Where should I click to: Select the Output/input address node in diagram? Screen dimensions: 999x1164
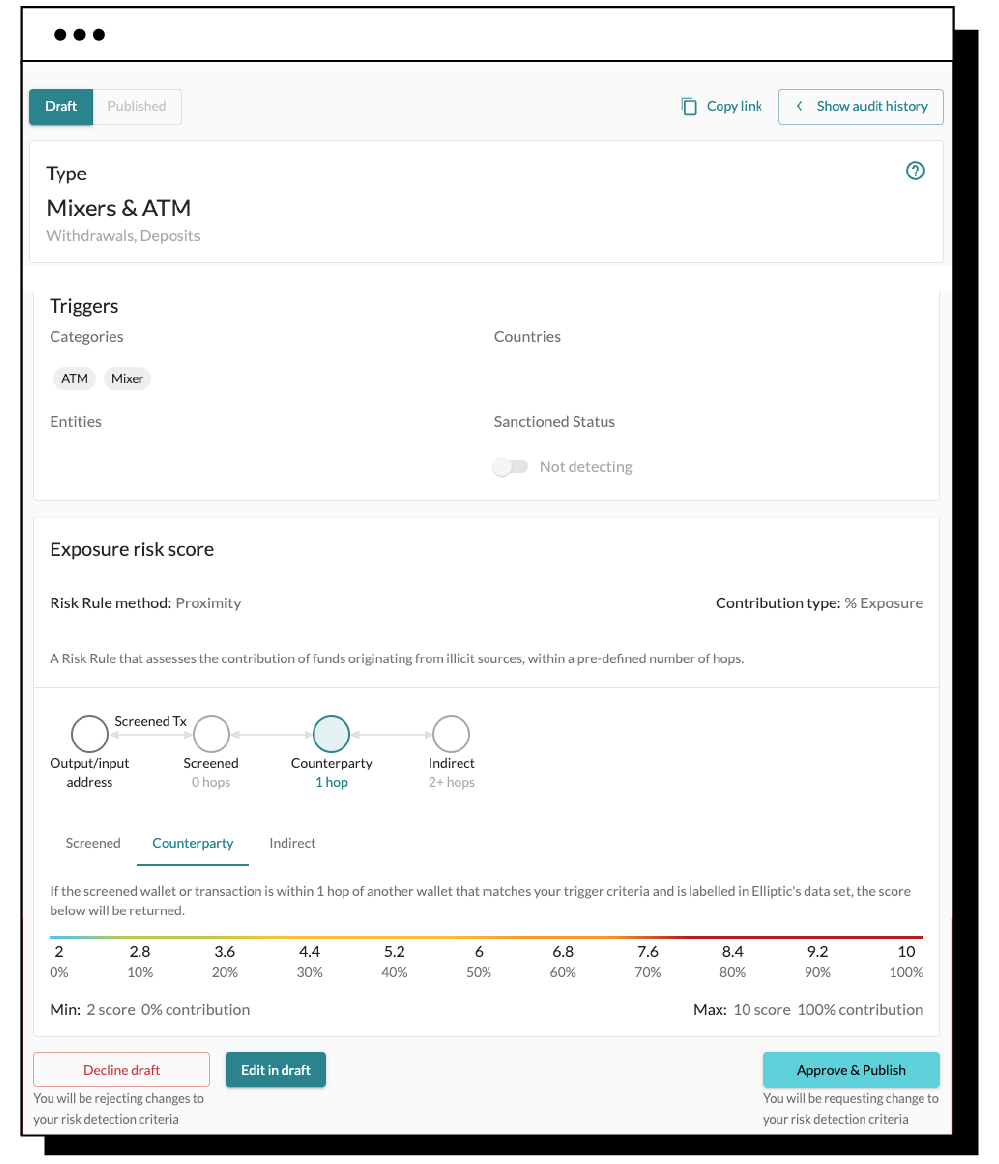pos(89,733)
